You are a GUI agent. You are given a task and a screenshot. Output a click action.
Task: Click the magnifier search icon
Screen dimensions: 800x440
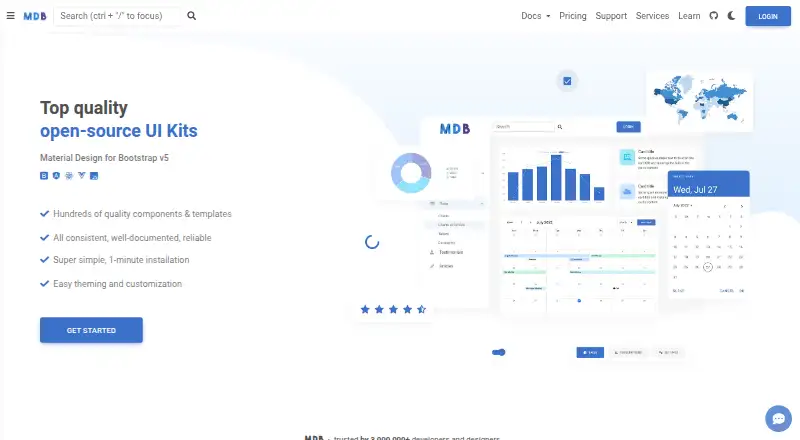(x=191, y=16)
